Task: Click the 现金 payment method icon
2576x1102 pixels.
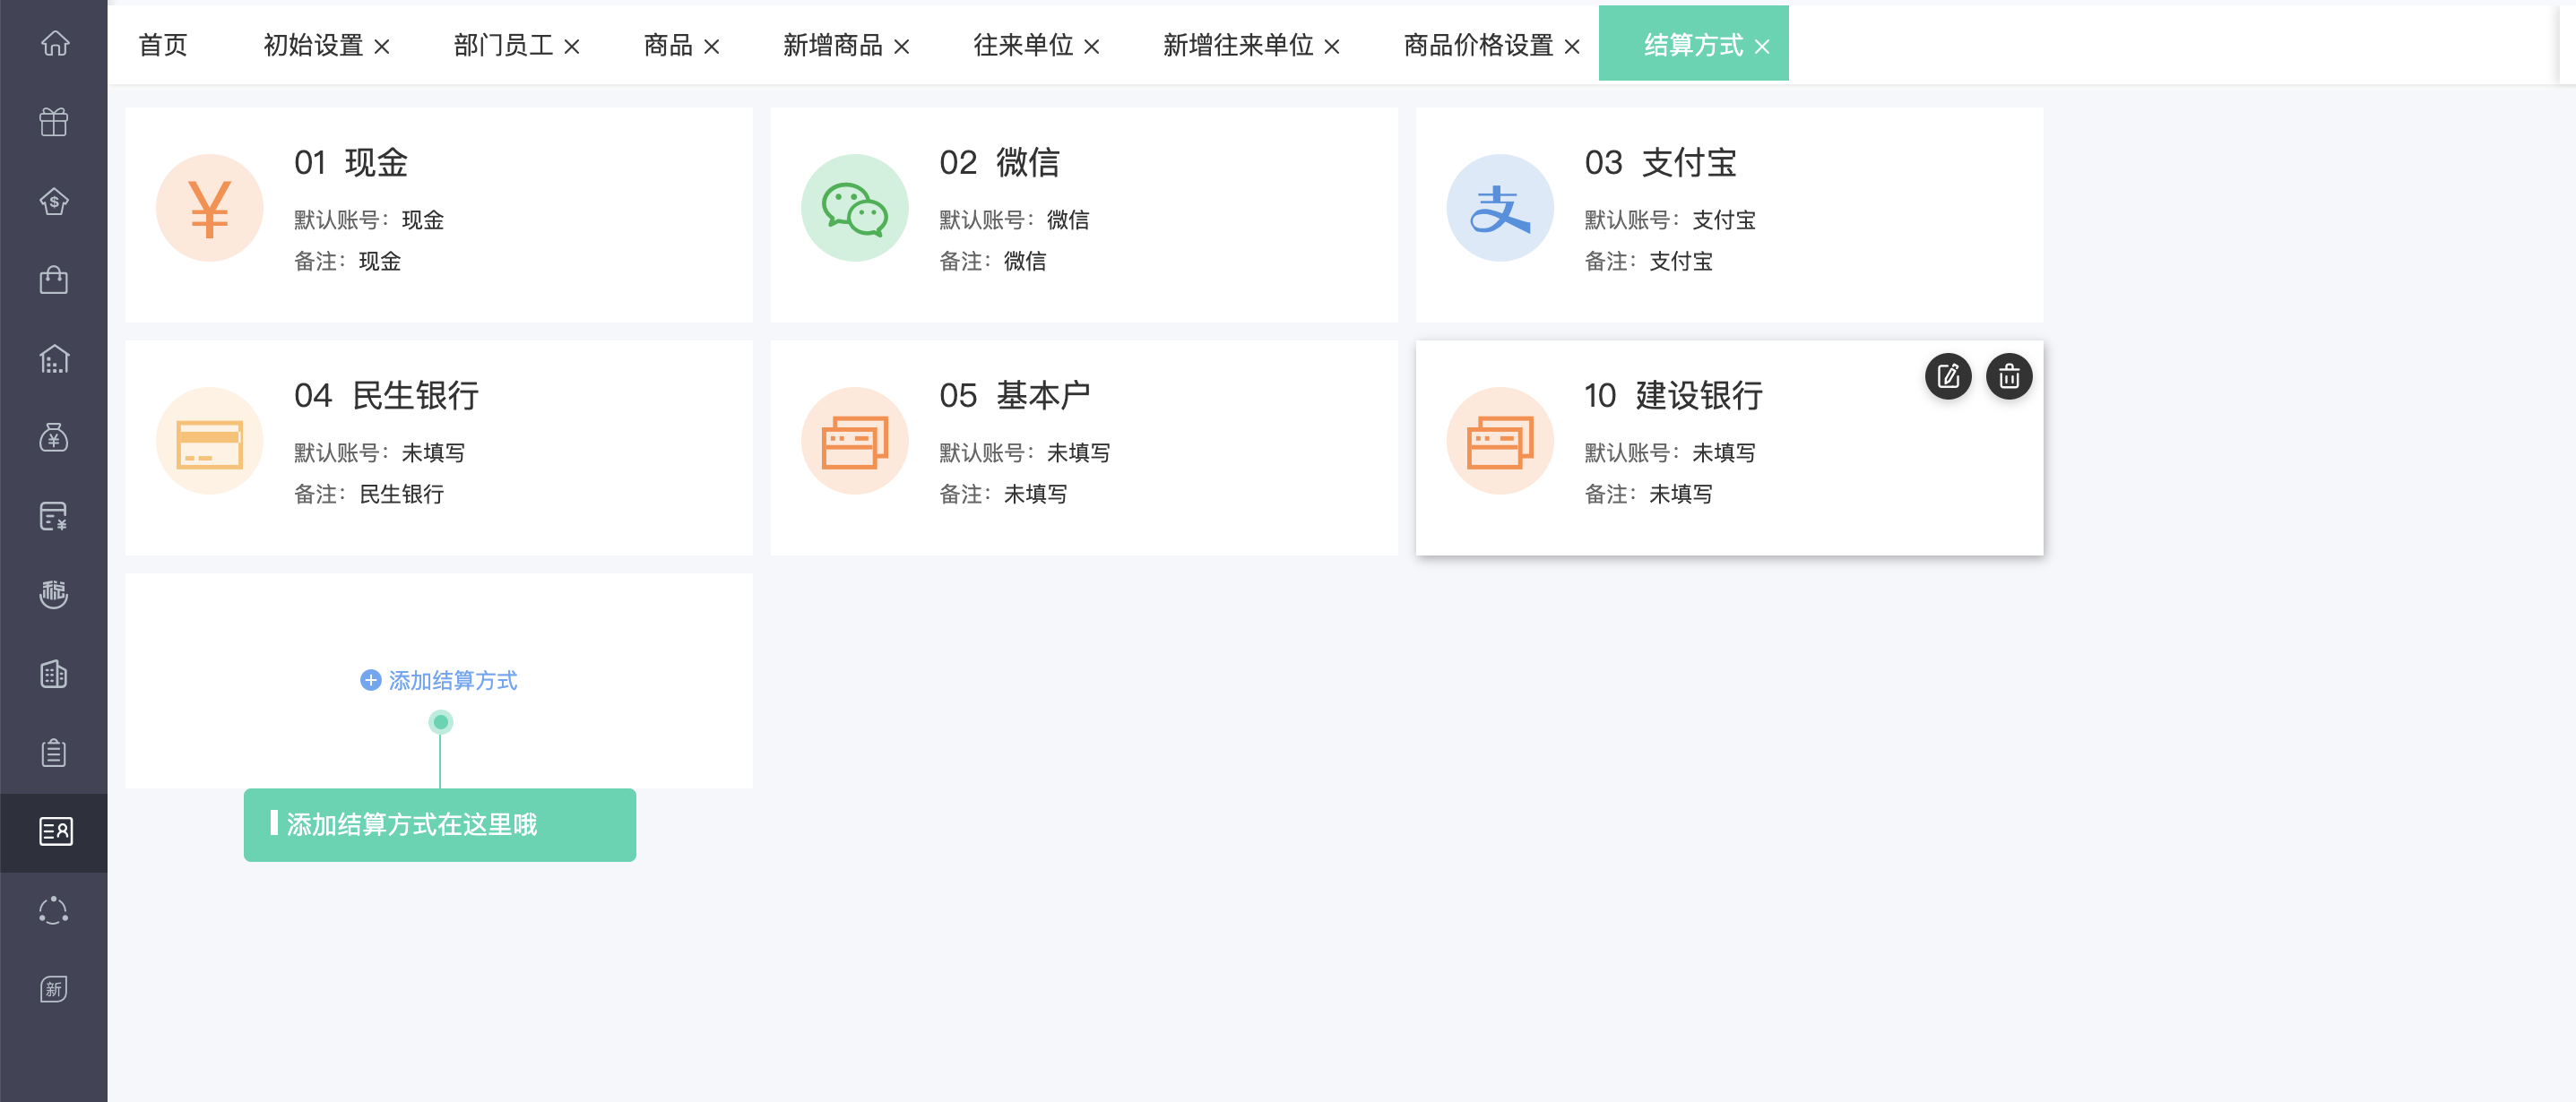Action: 211,209
